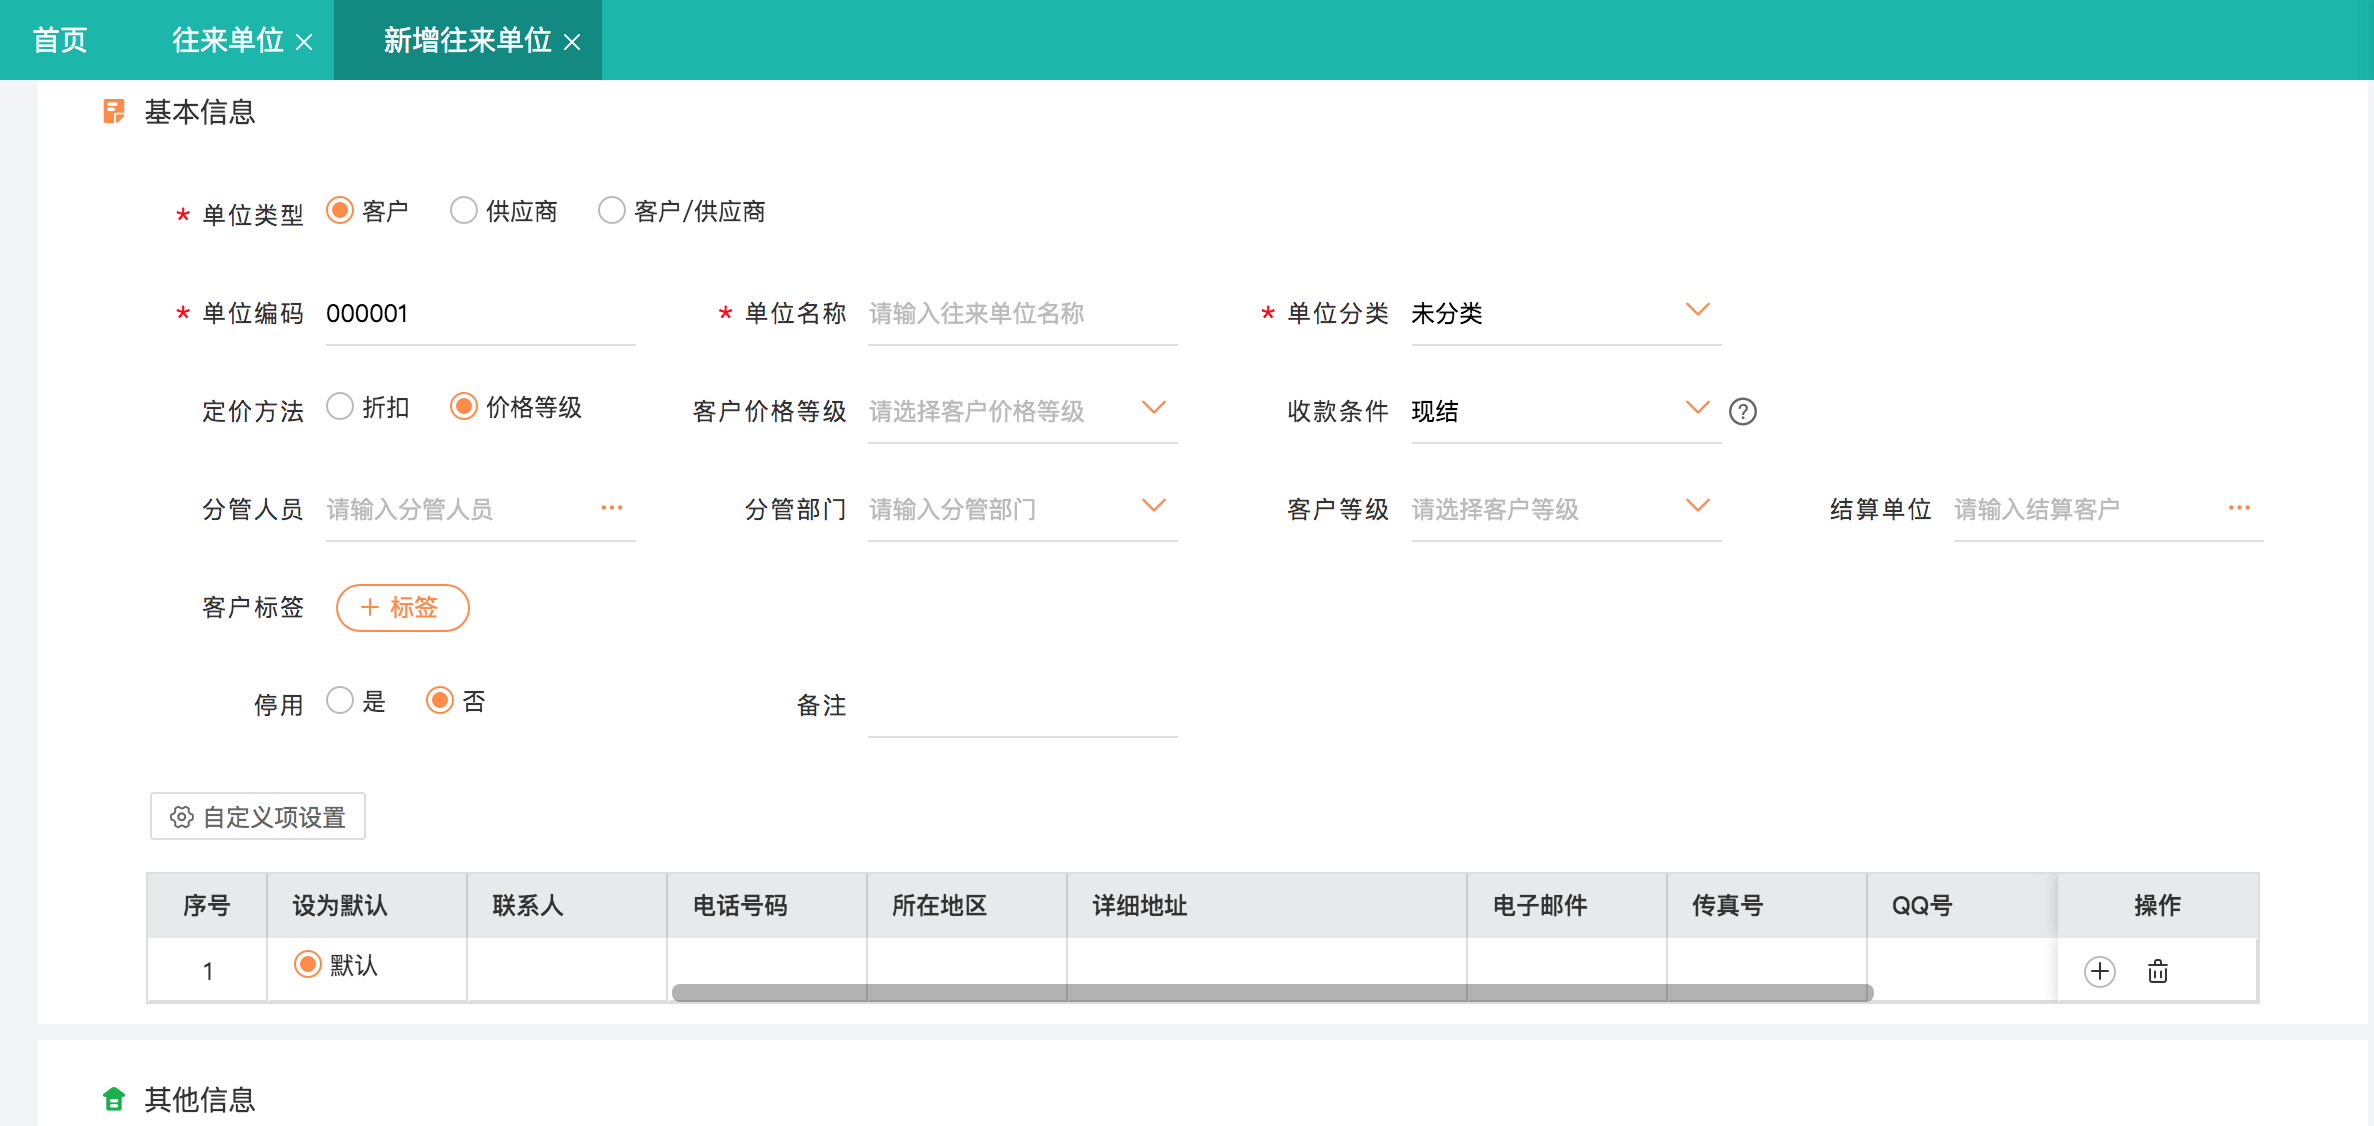Click the delete row icon in the contact table
This screenshot has height=1126, width=2374.
click(2156, 969)
